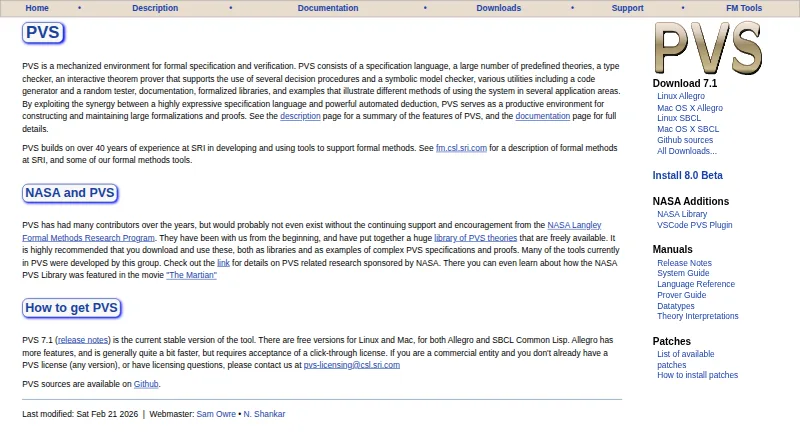Go to the Description navigation item

[x=155, y=8]
